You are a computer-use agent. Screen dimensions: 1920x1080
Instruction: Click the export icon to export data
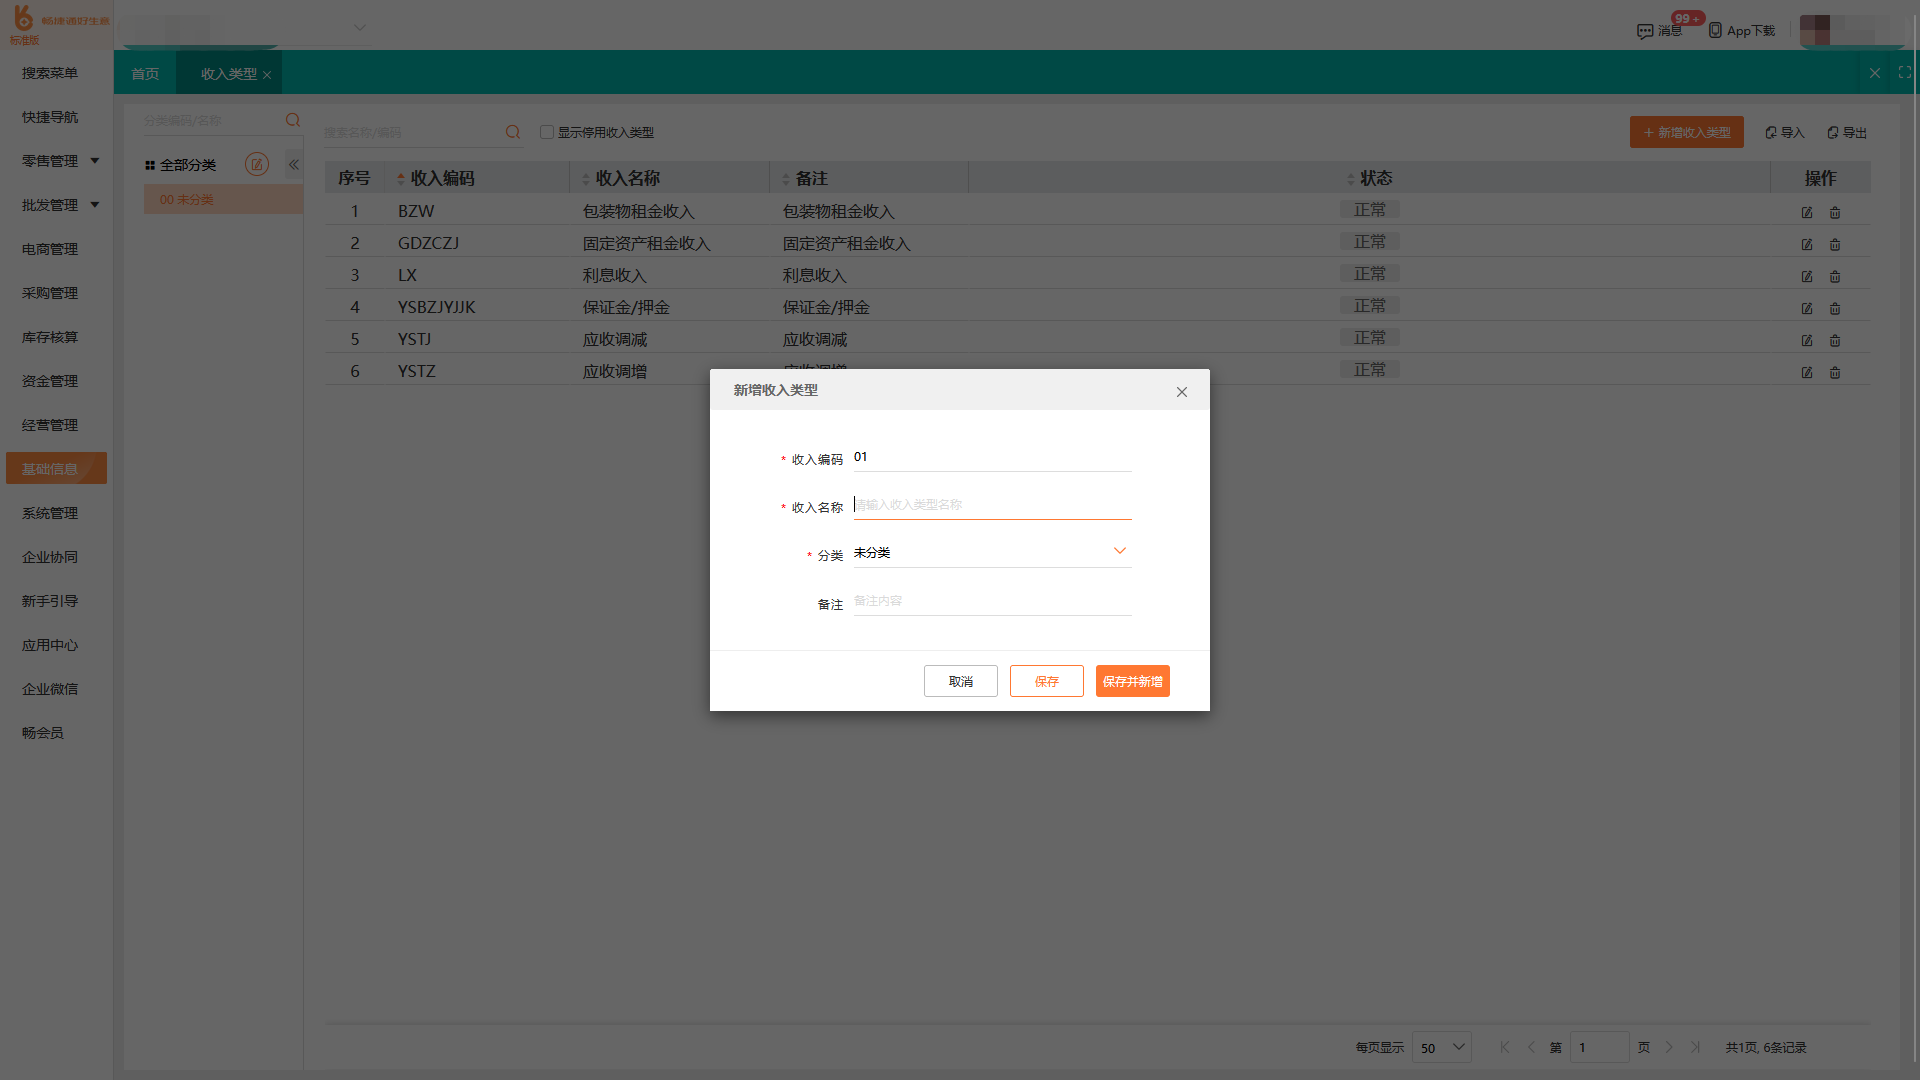pyautogui.click(x=1846, y=131)
